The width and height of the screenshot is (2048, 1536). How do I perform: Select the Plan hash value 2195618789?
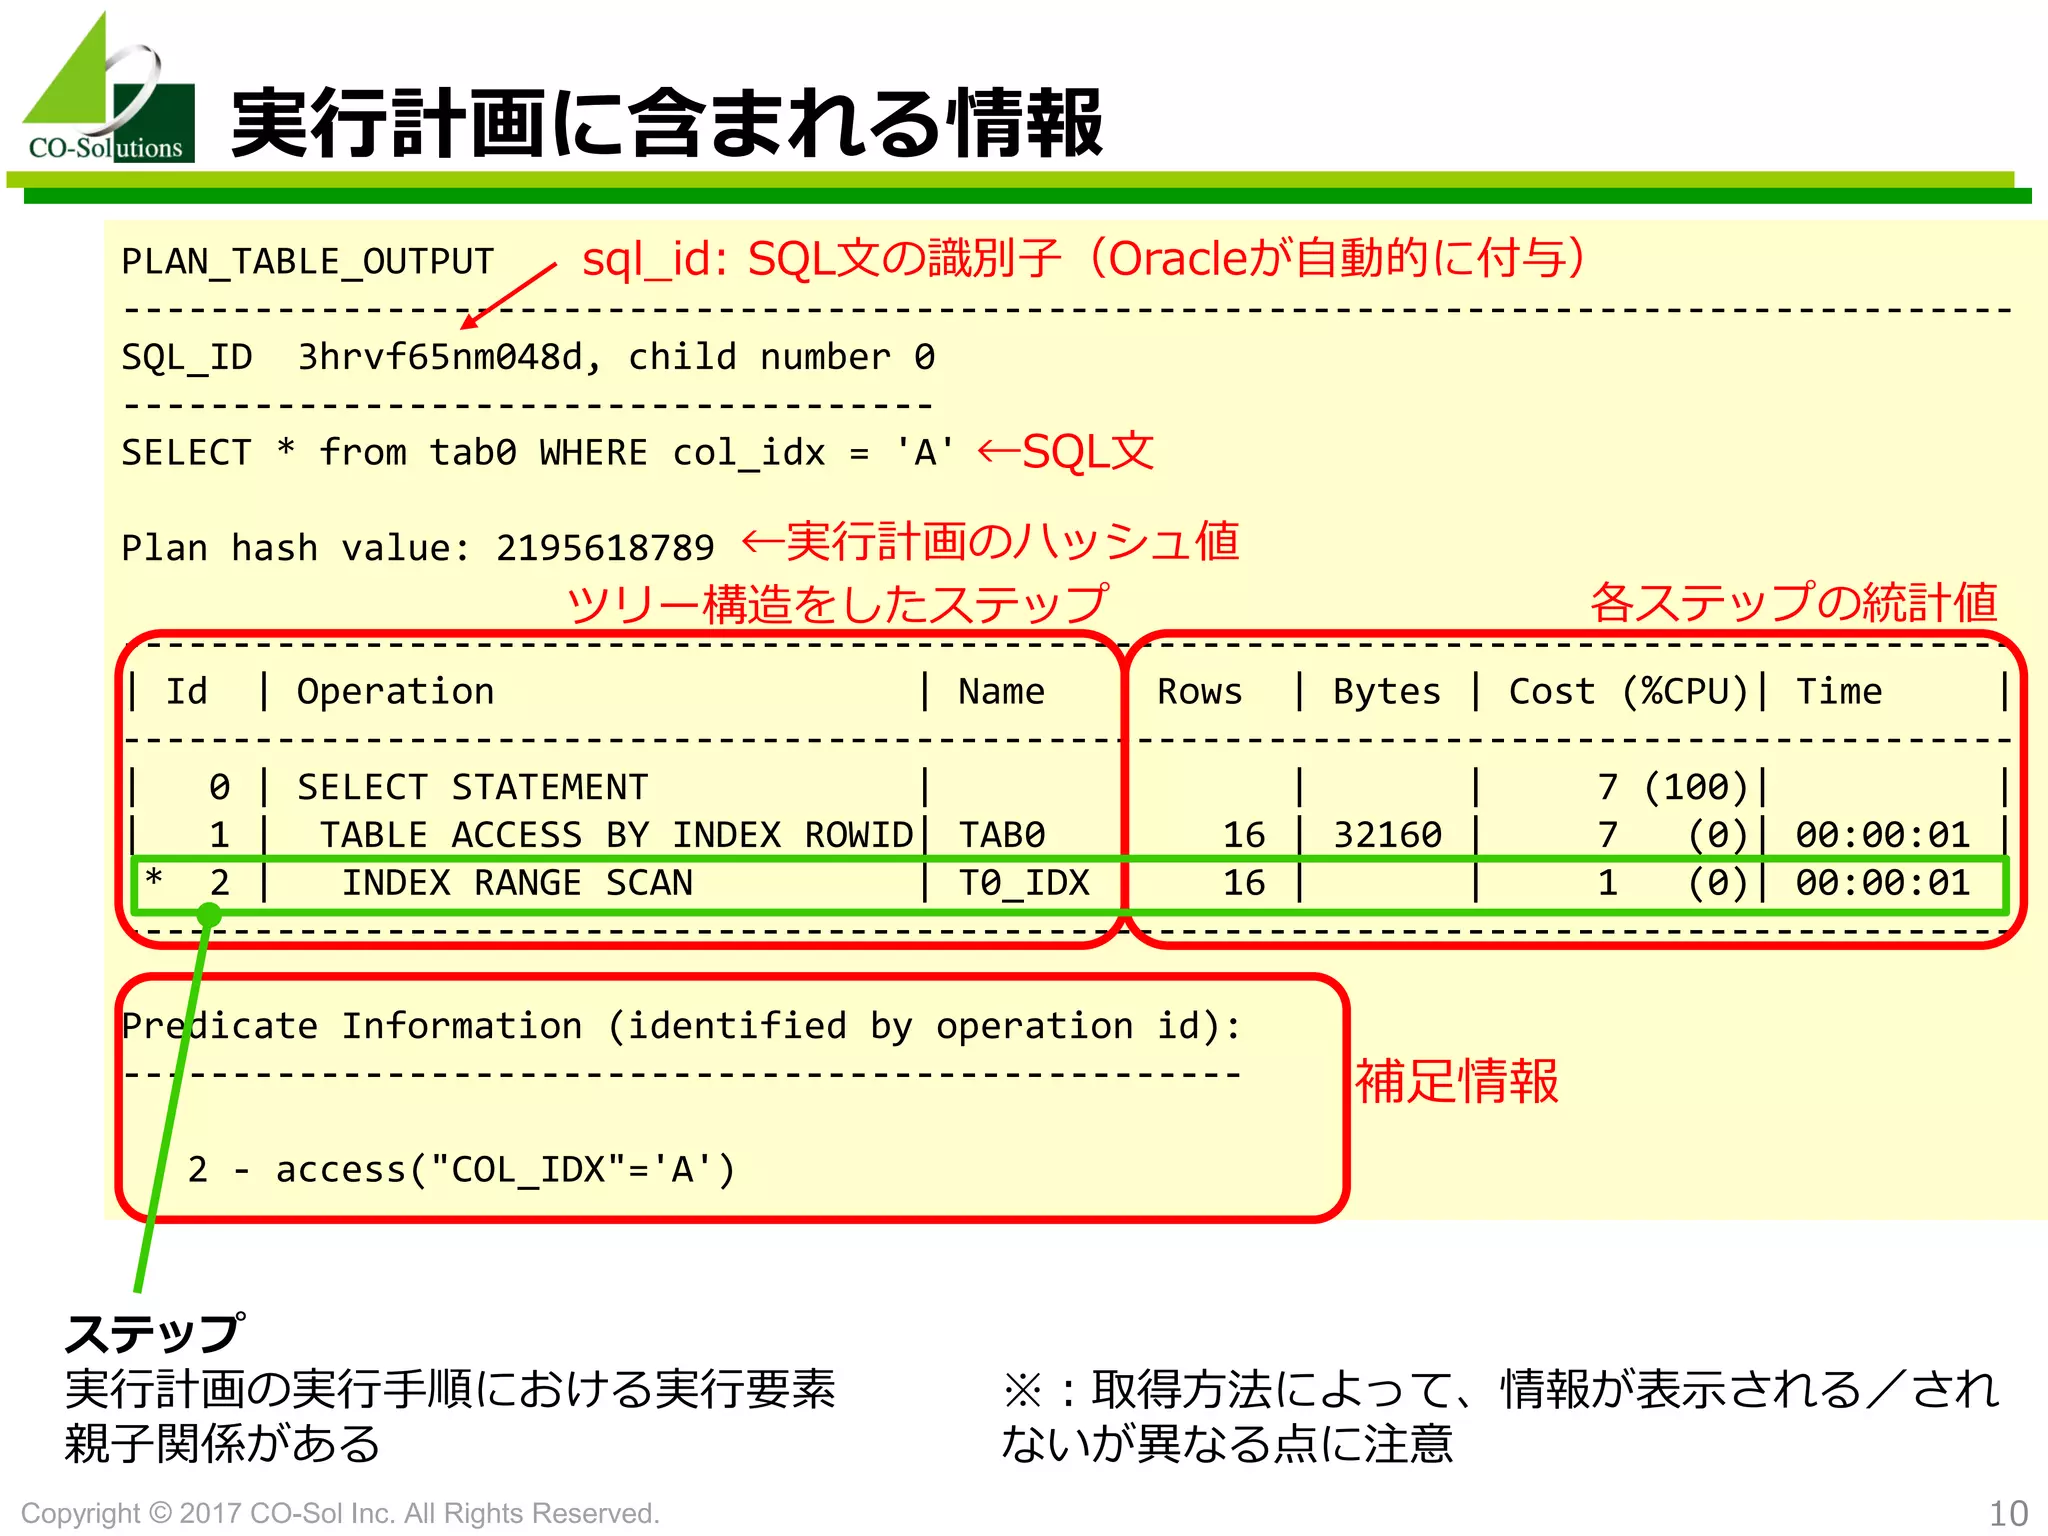[x=420, y=547]
